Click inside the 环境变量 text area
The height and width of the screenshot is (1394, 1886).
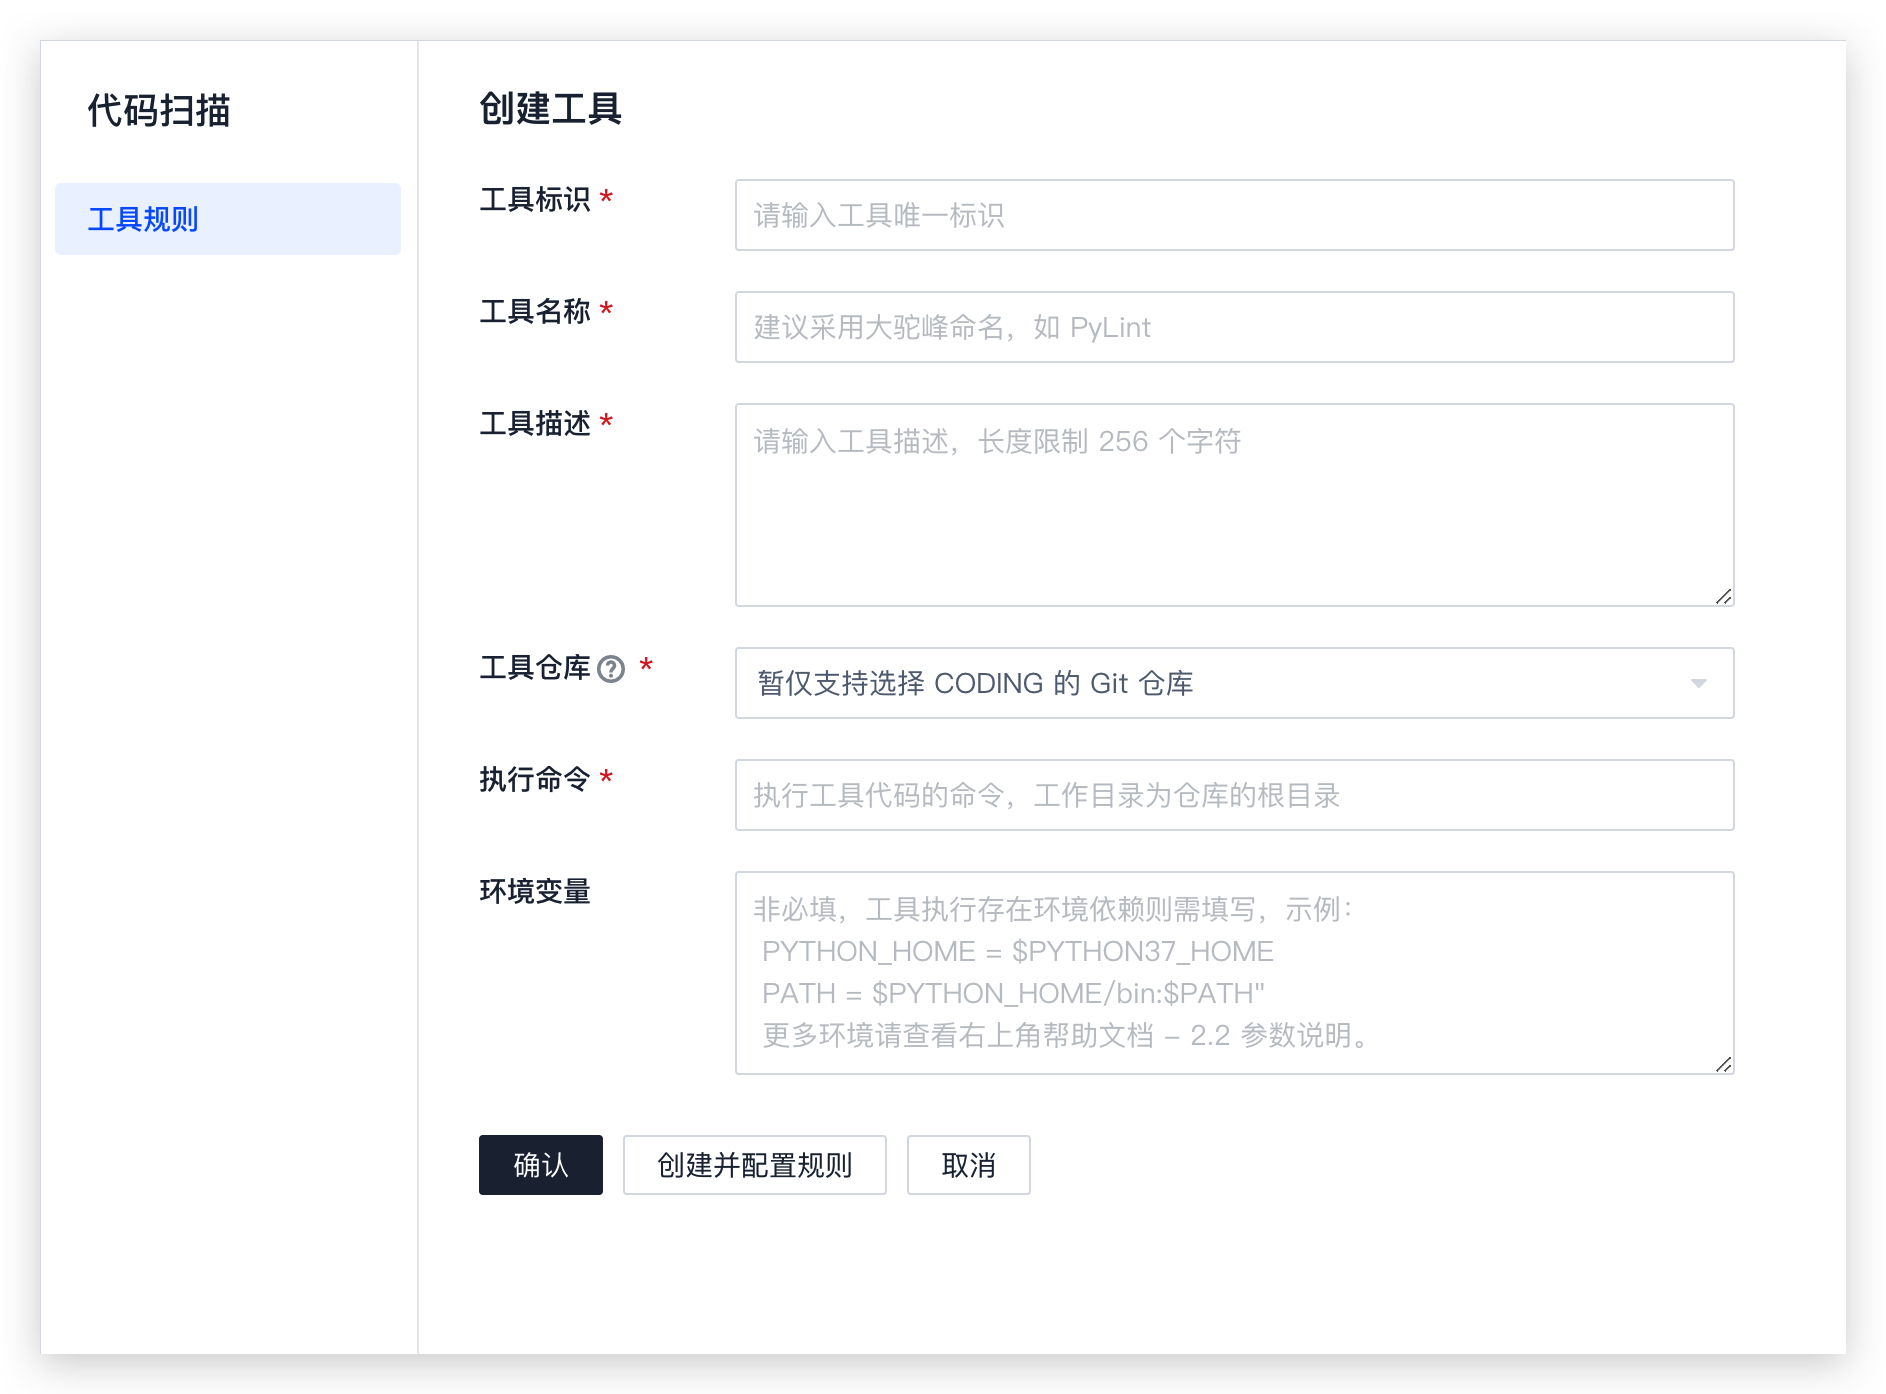tap(1234, 973)
